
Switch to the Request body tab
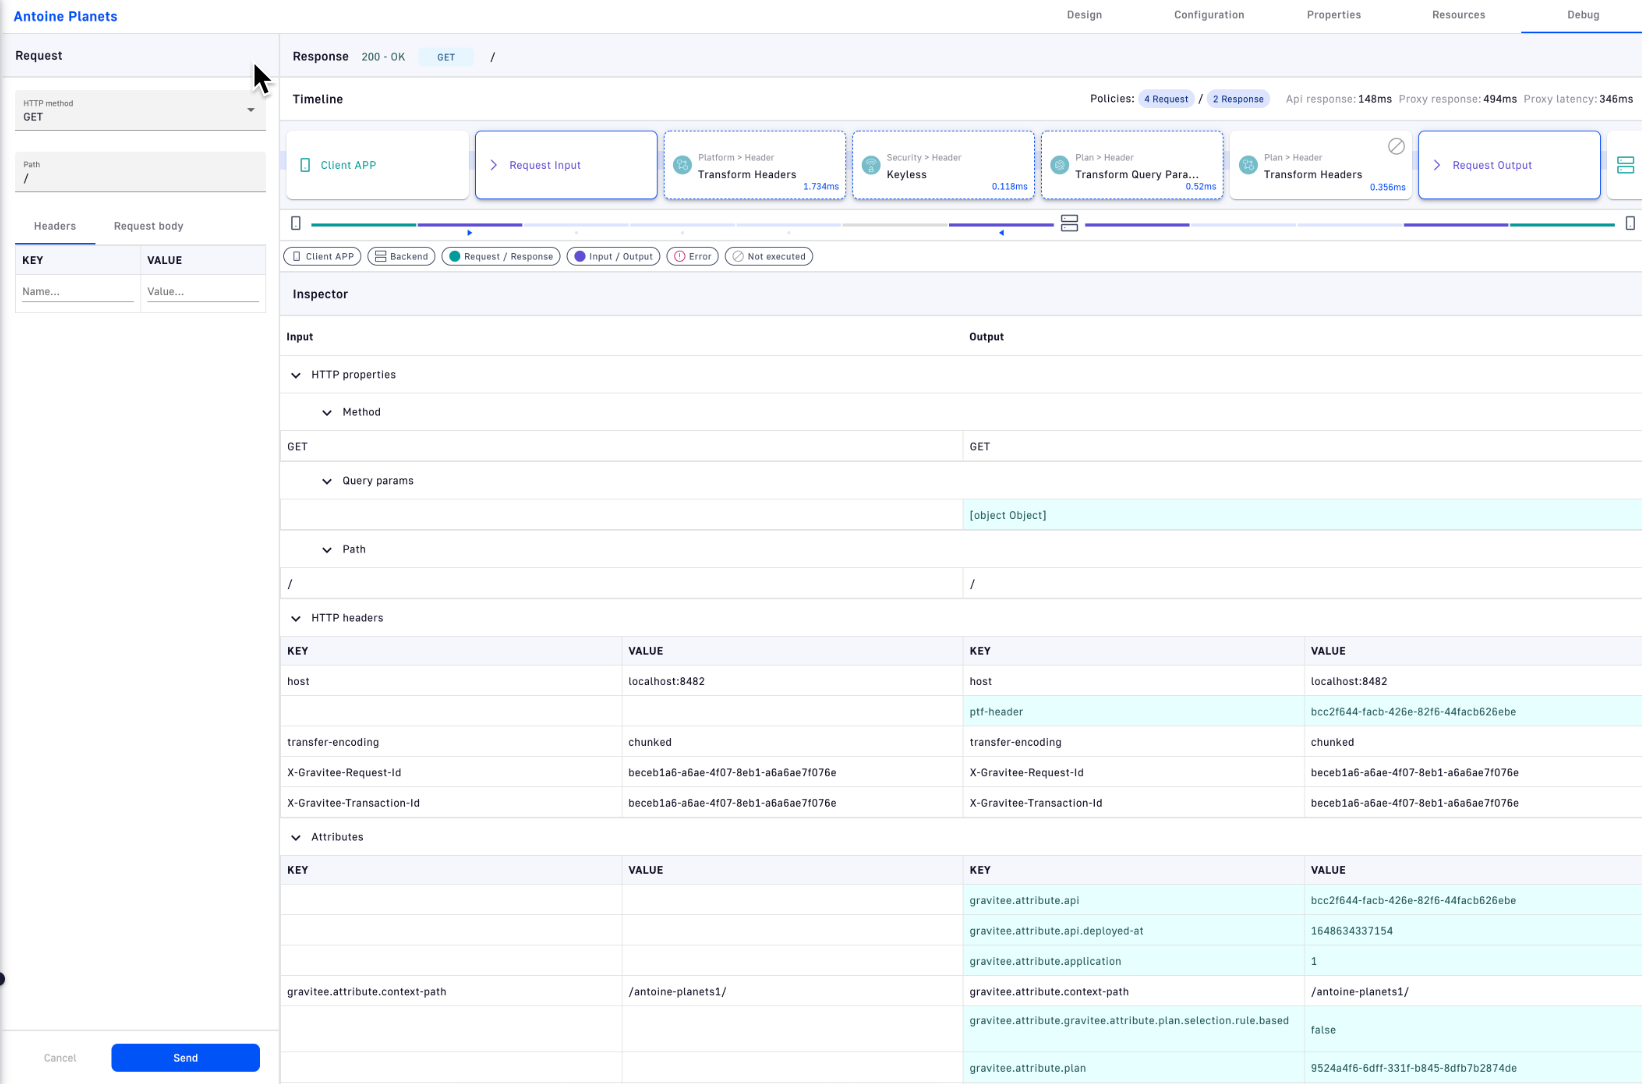pyautogui.click(x=148, y=226)
